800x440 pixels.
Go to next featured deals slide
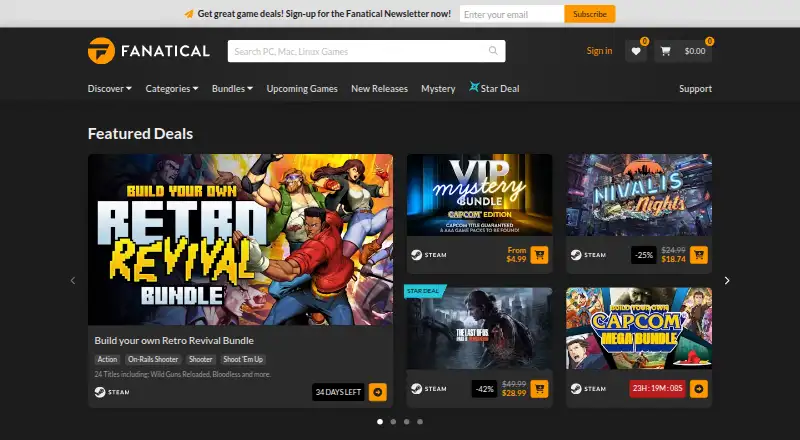point(727,280)
